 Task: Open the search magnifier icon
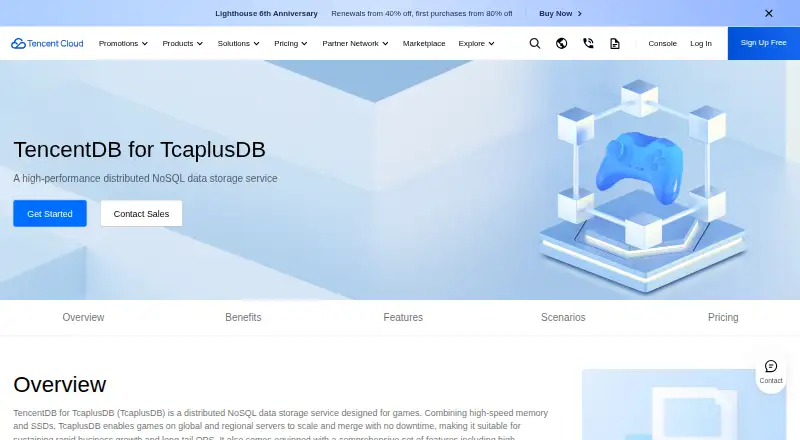coord(535,43)
